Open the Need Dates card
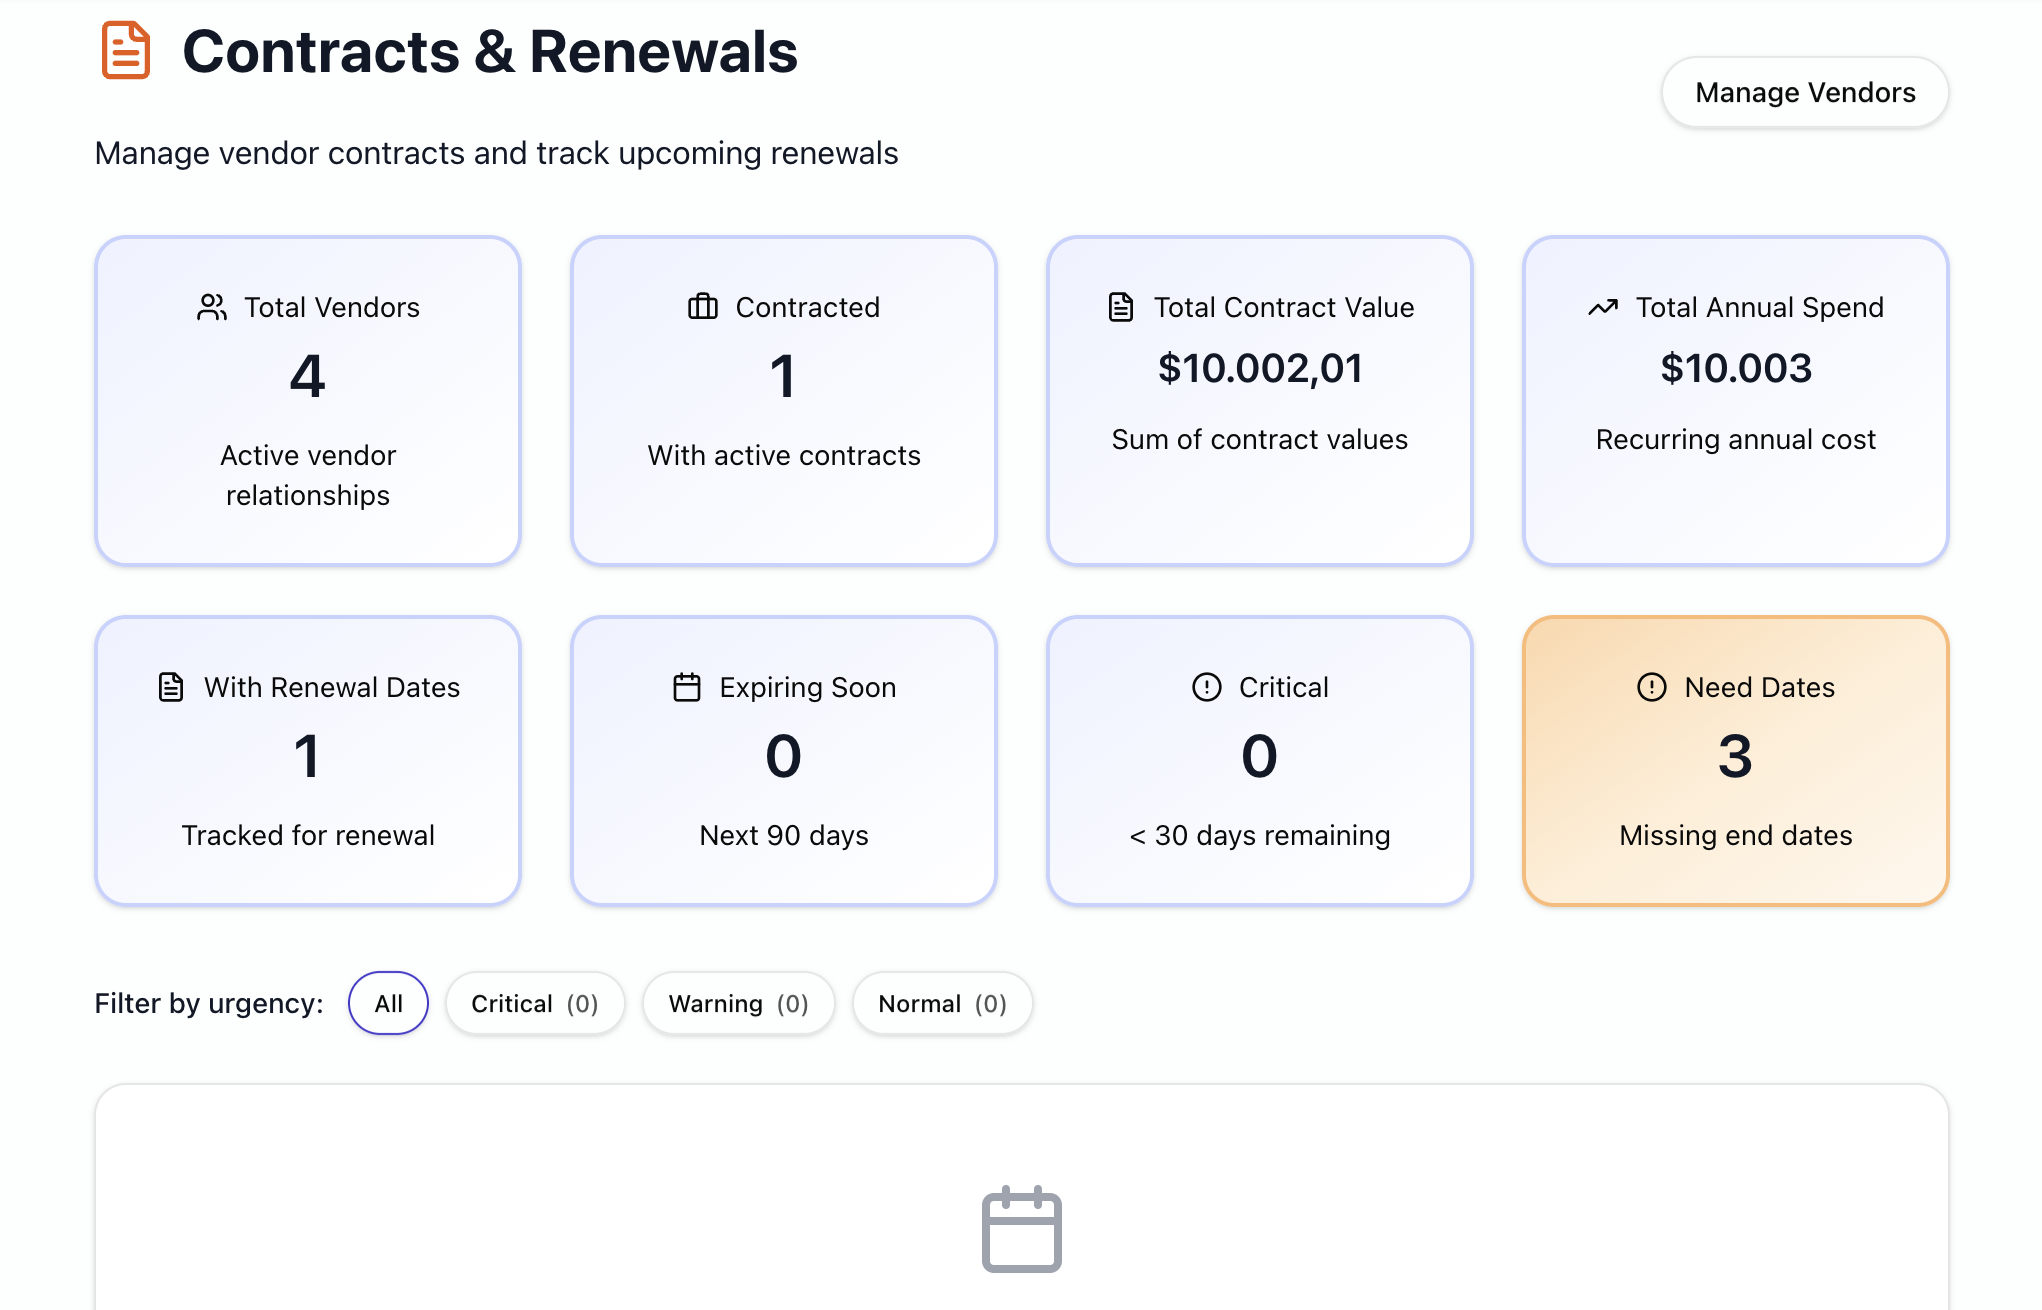Image resolution: width=2042 pixels, height=1310 pixels. point(1735,761)
